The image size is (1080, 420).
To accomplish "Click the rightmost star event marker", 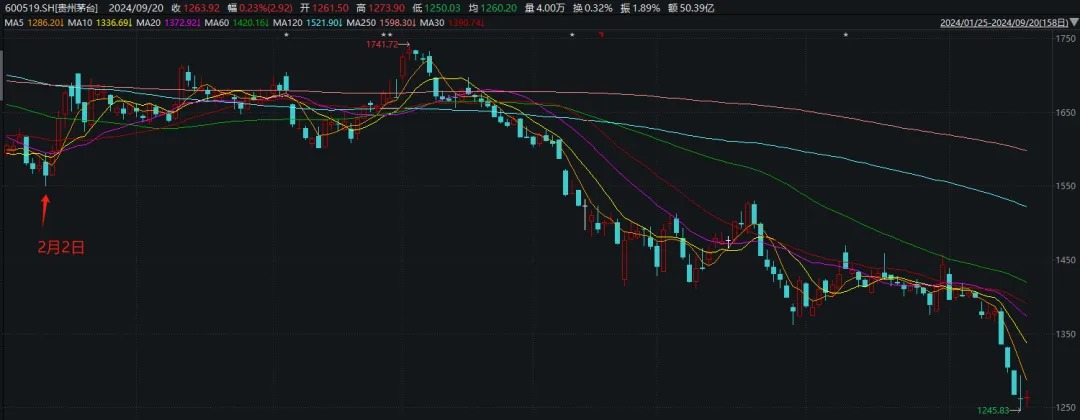I will [846, 35].
